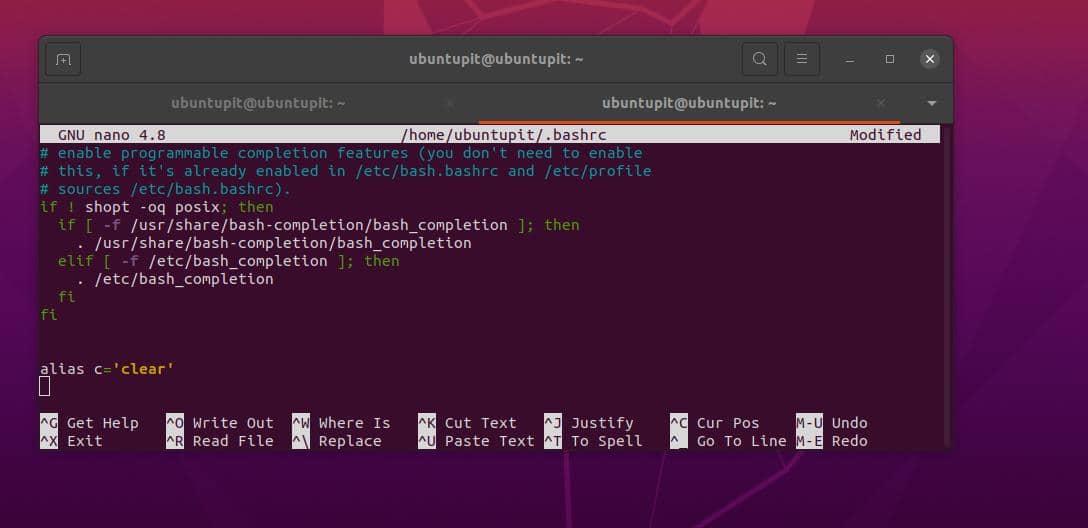Click the 'if ! shopt -oq posix; then' line
Image resolution: width=1088 pixels, height=528 pixels.
157,207
